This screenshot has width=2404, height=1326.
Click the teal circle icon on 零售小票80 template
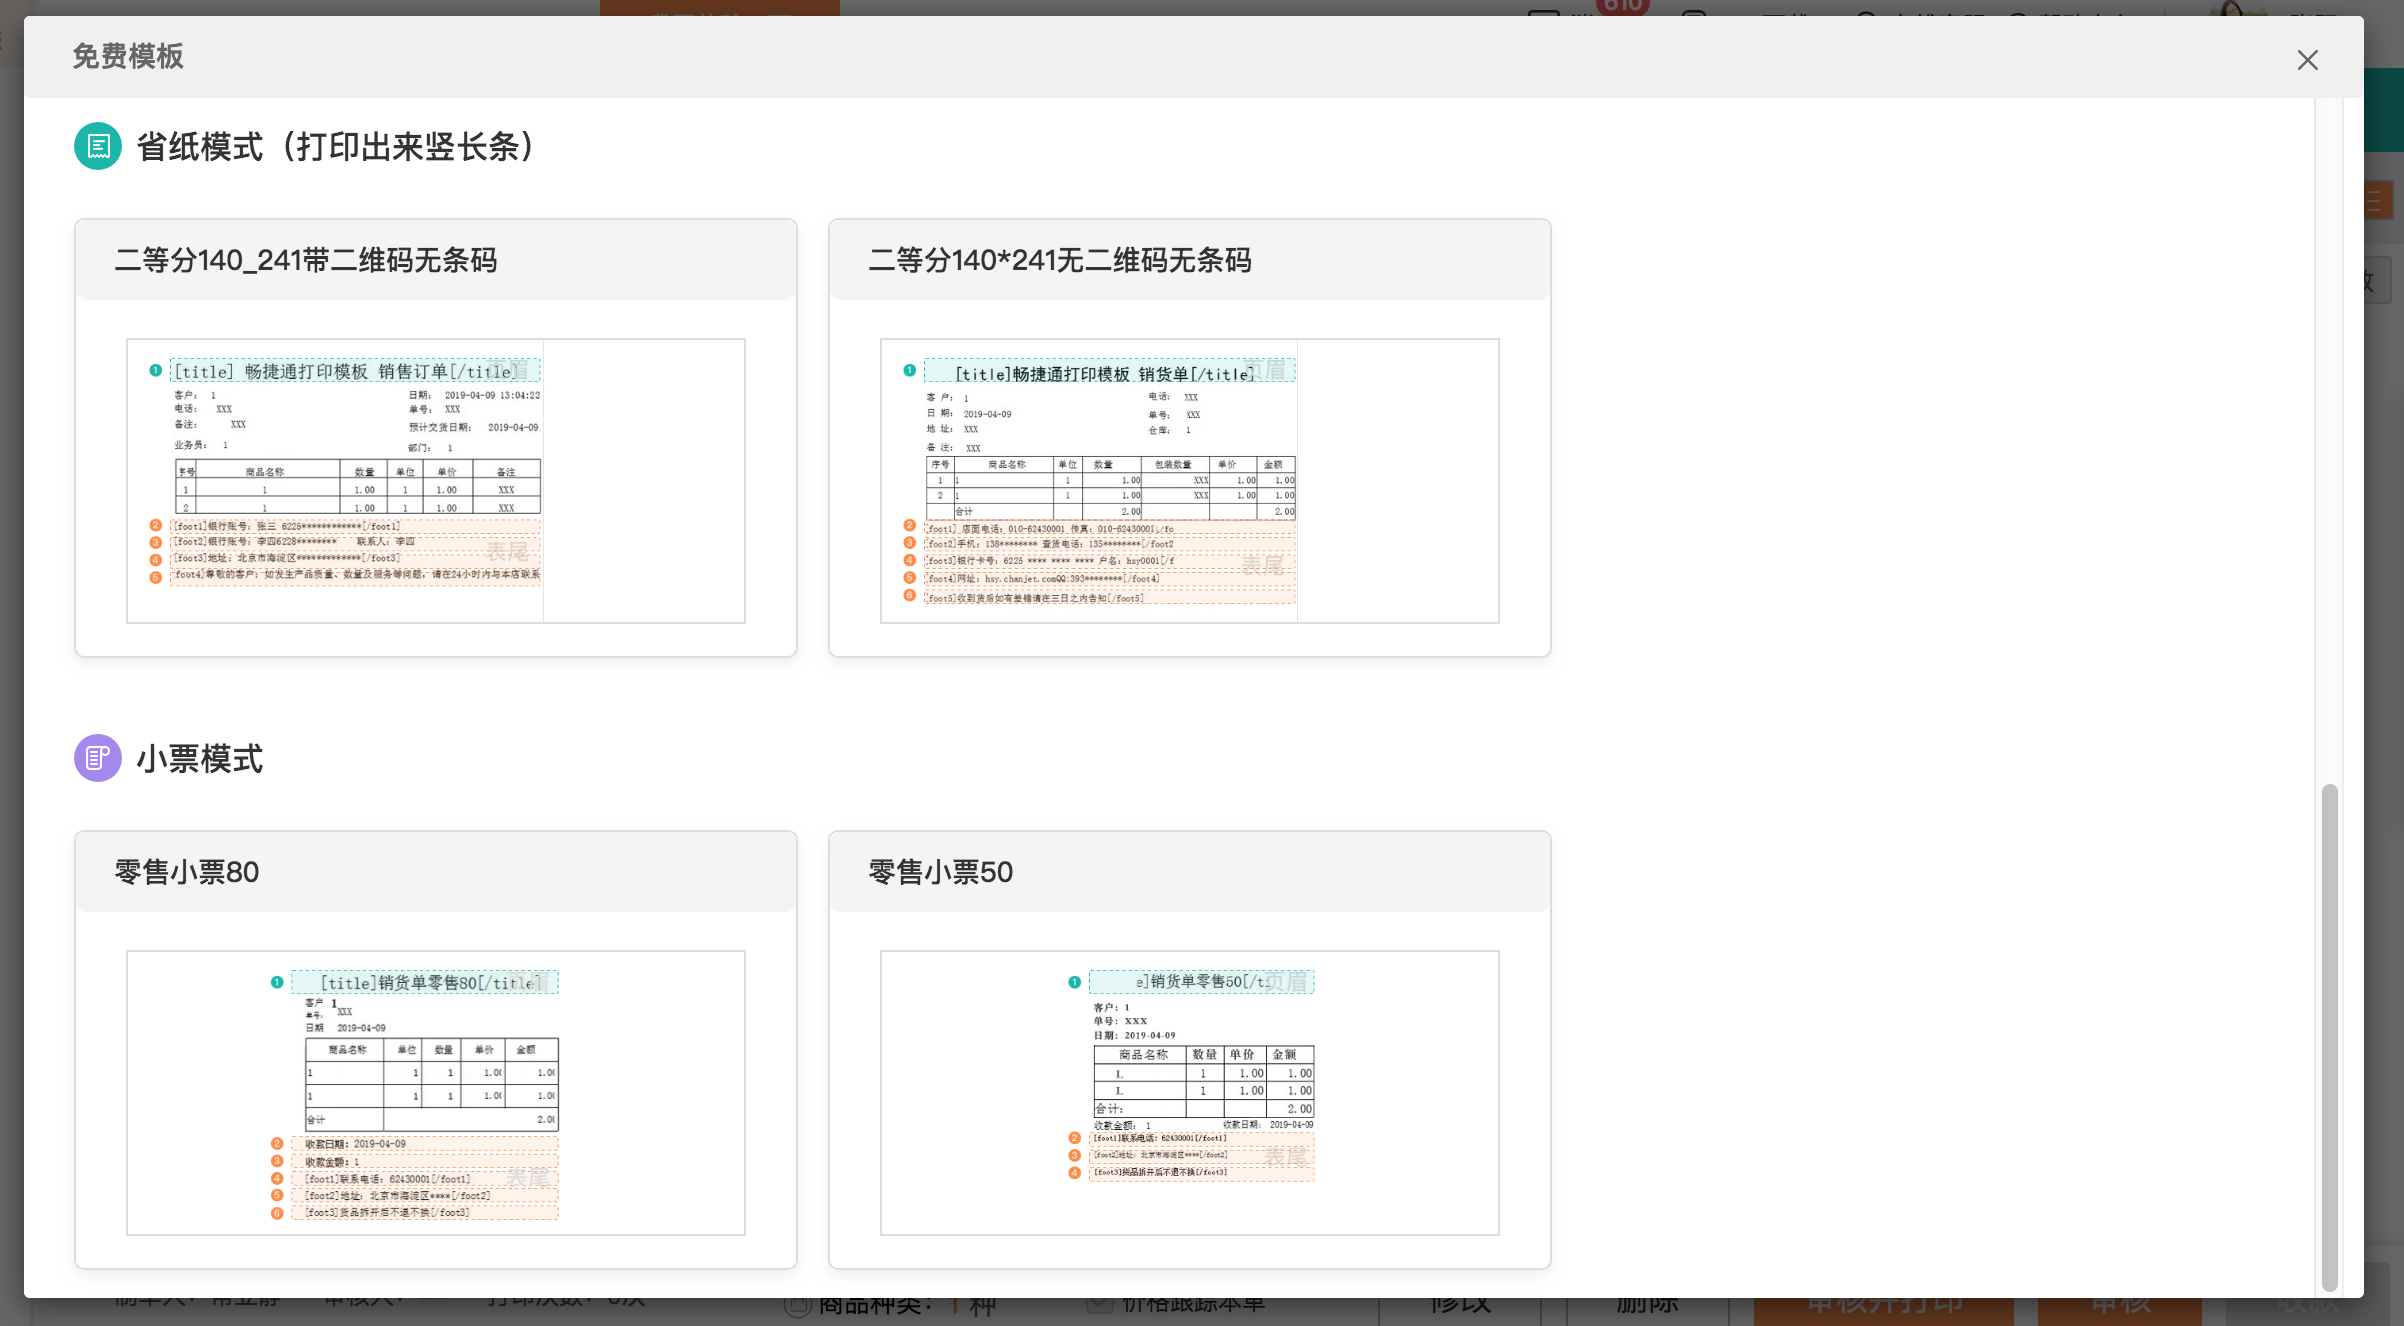(276, 981)
